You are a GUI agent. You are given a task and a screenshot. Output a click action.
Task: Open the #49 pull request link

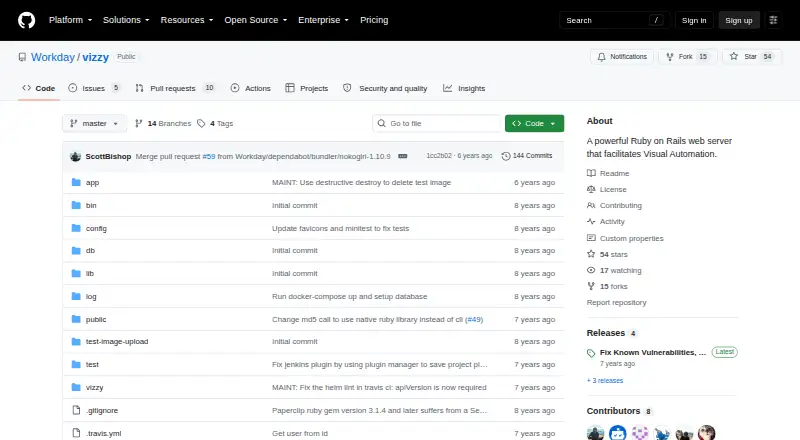pos(474,320)
